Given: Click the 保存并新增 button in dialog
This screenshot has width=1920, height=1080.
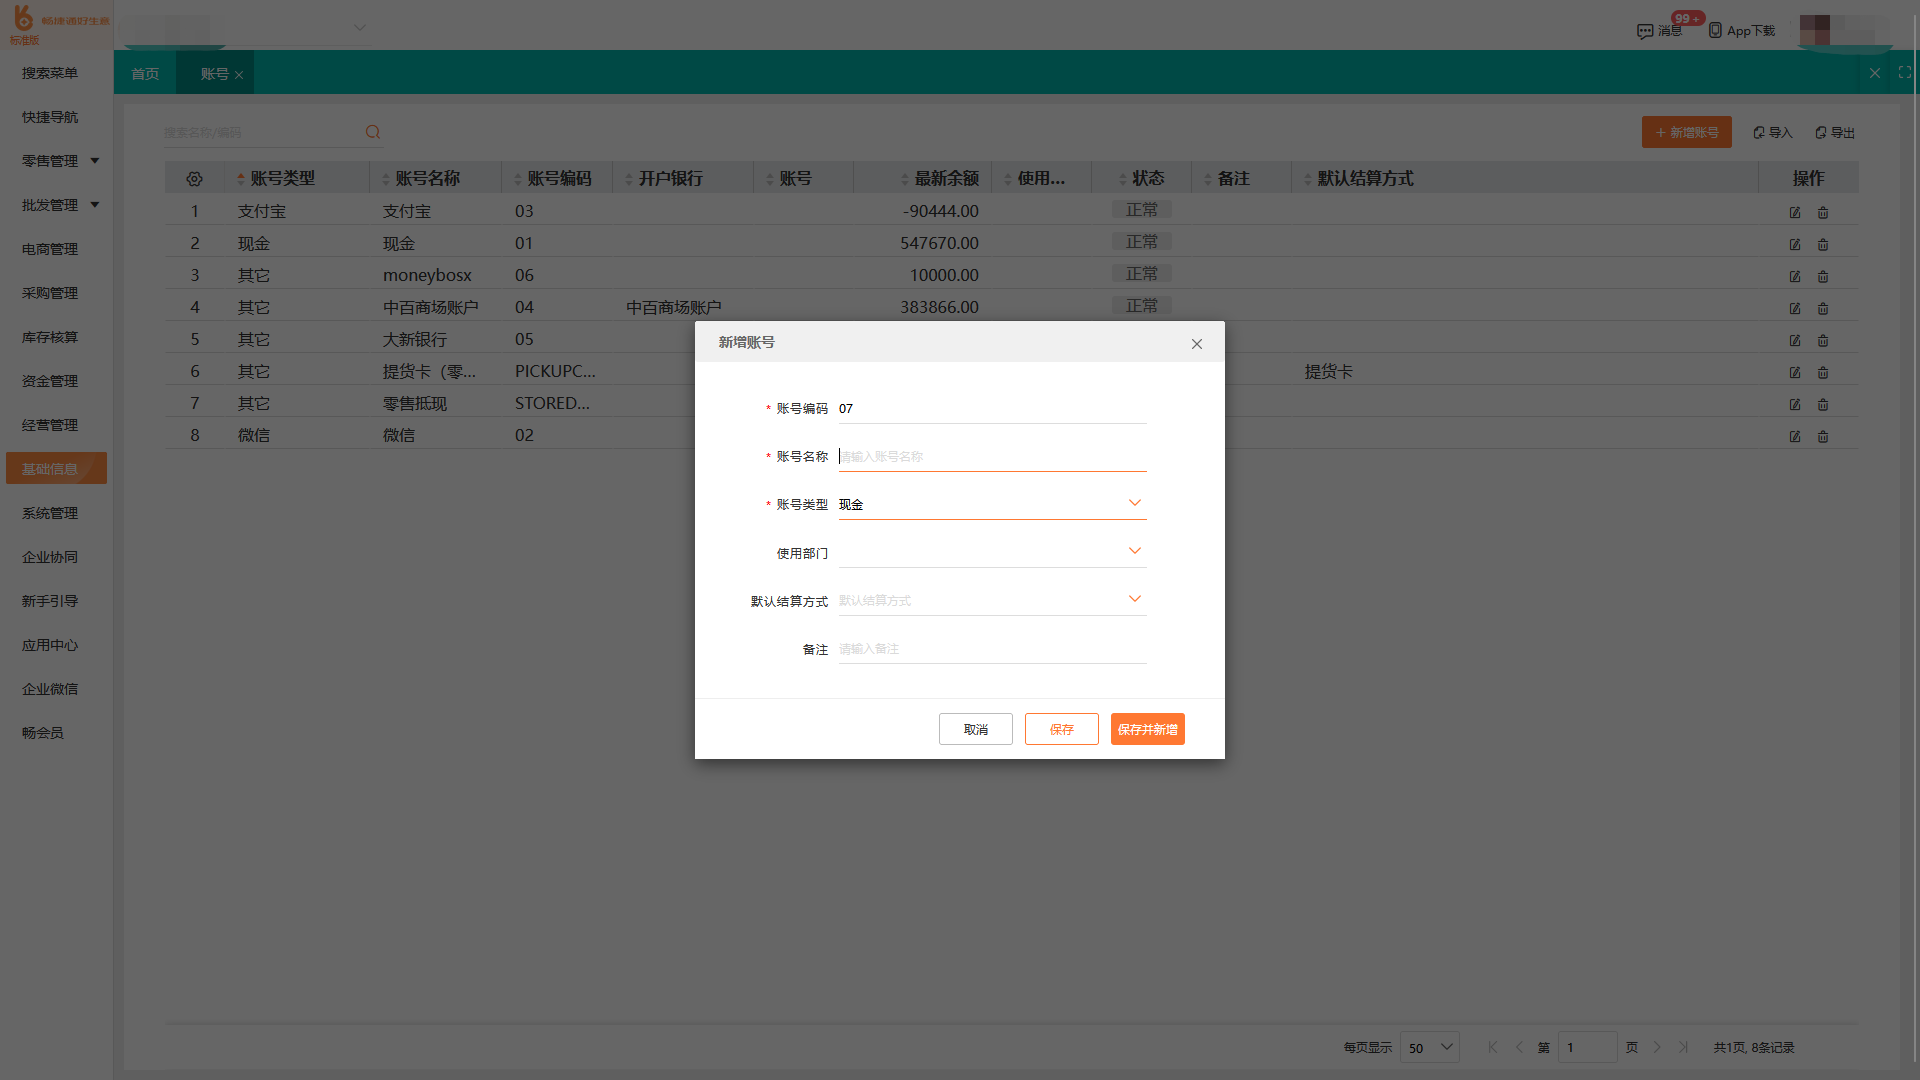Looking at the screenshot, I should click(1147, 728).
